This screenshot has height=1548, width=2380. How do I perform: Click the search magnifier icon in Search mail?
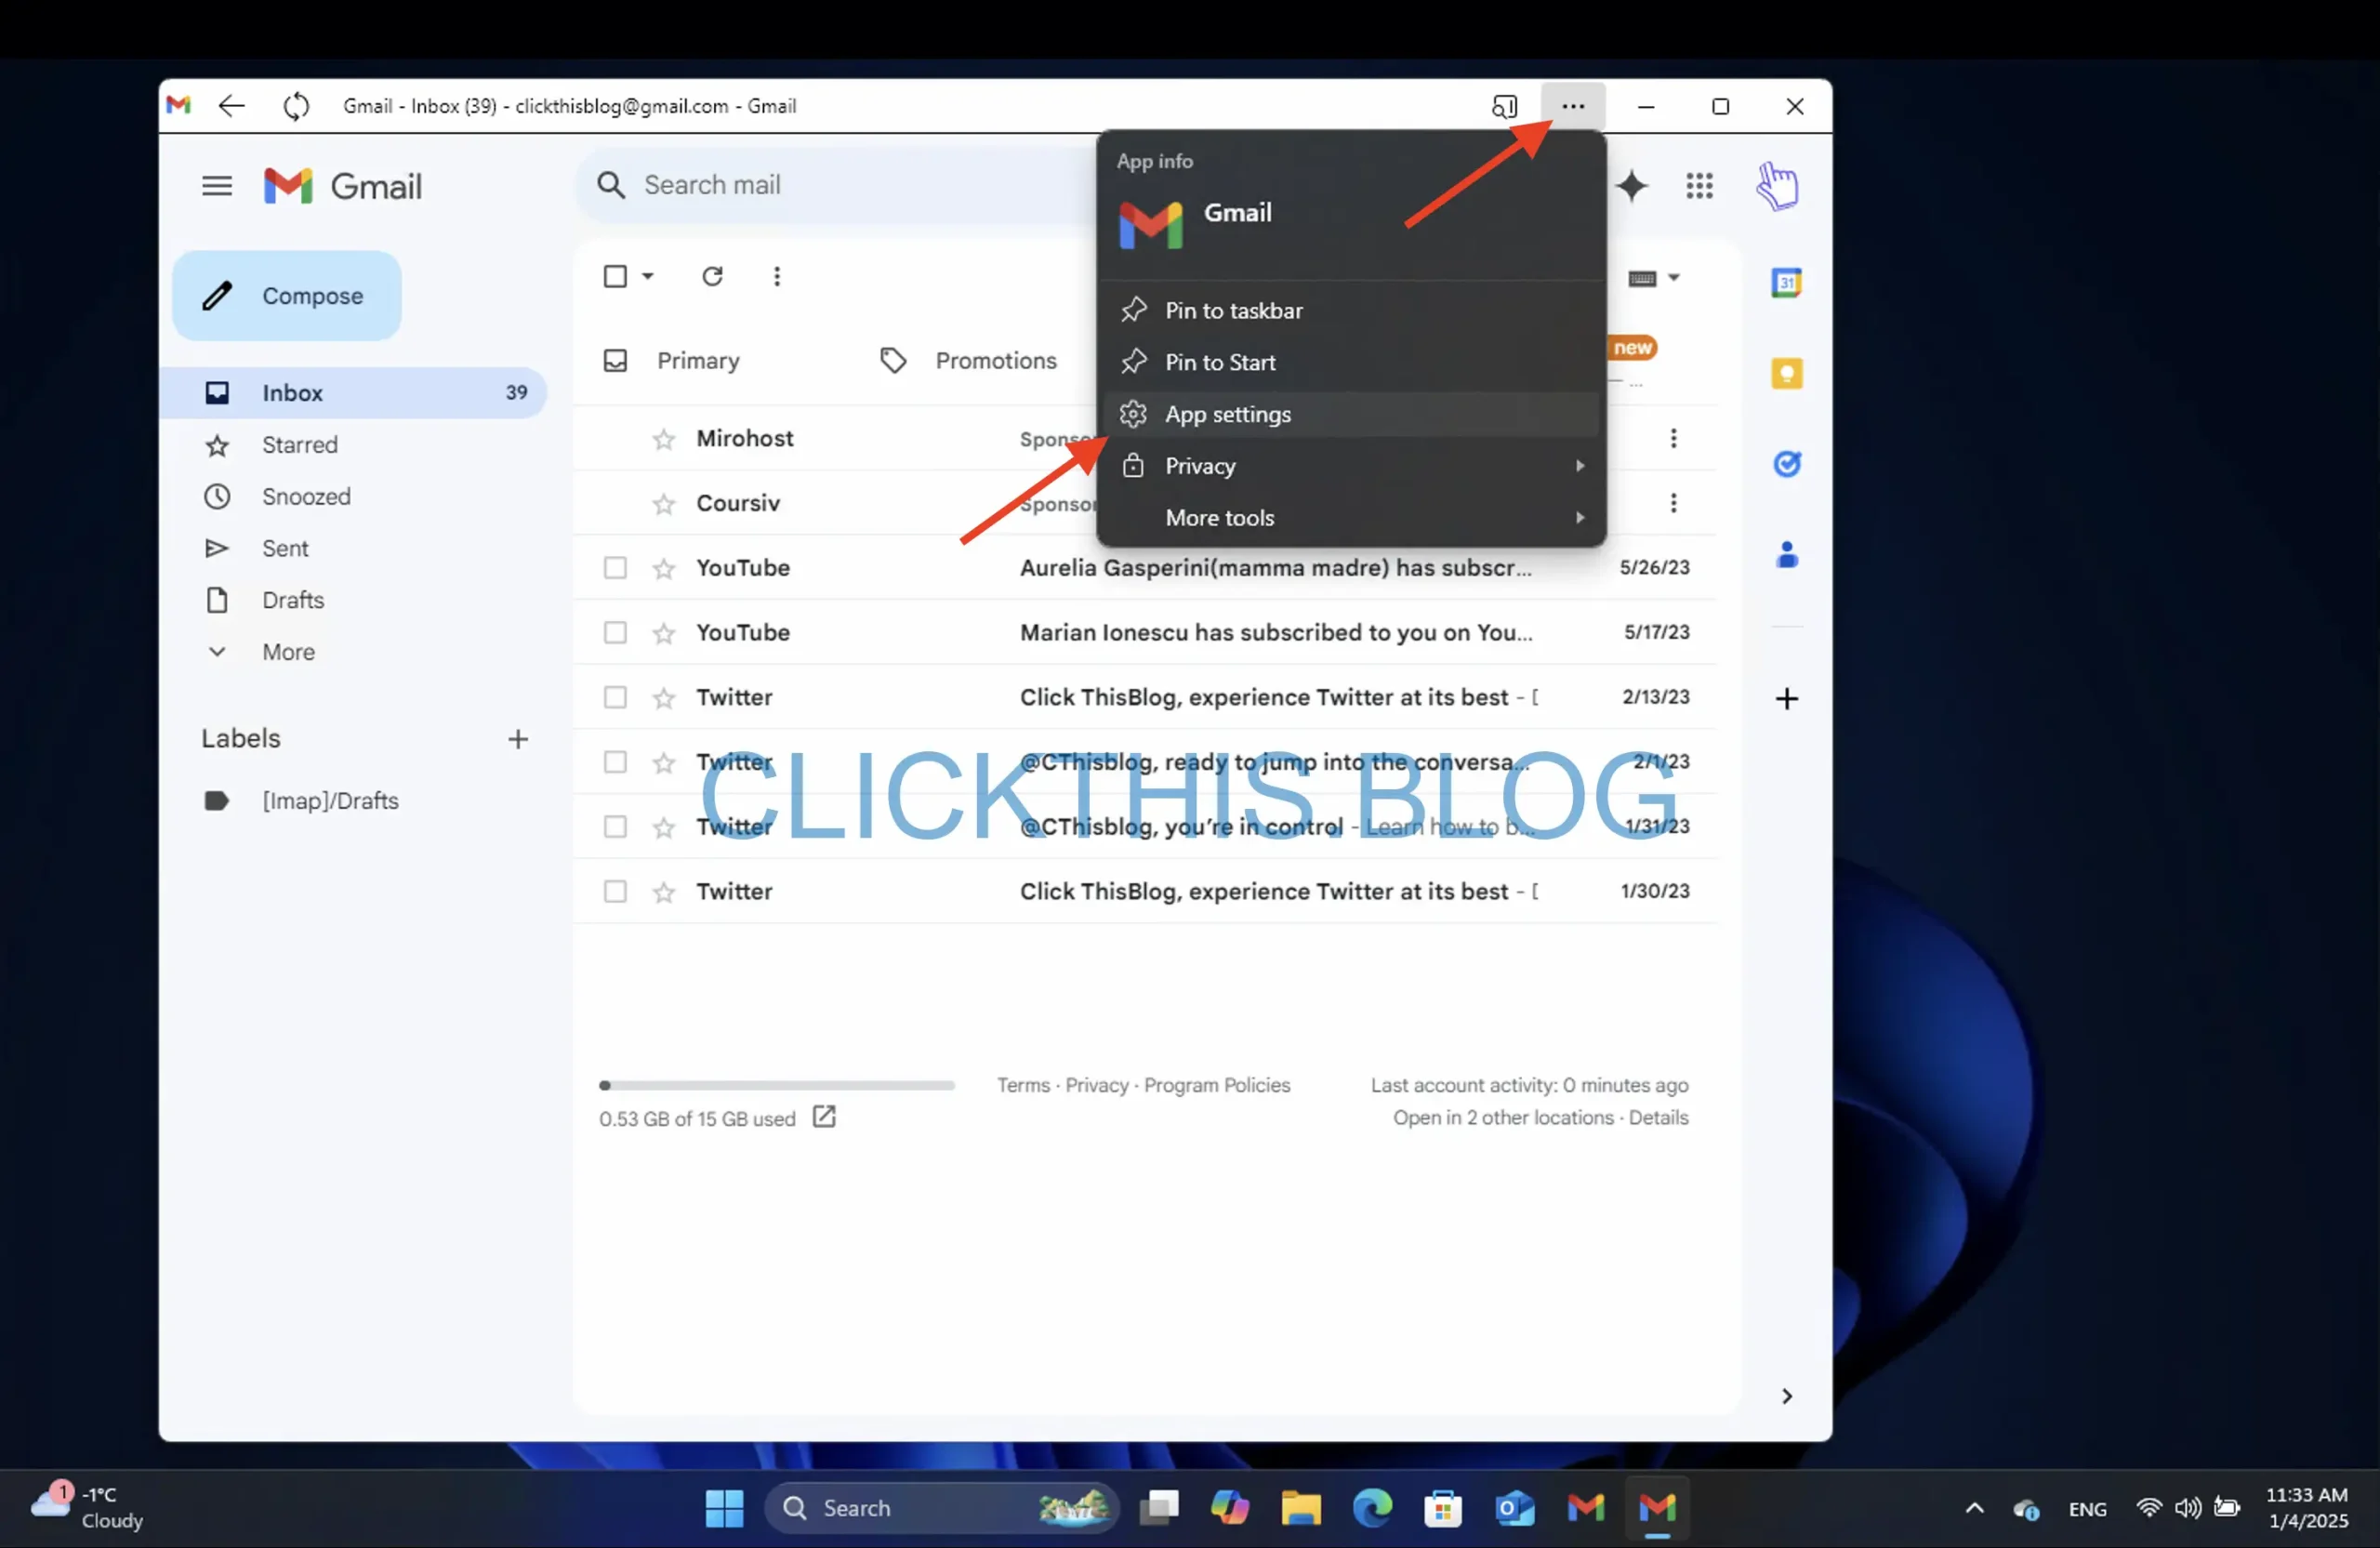tap(611, 185)
